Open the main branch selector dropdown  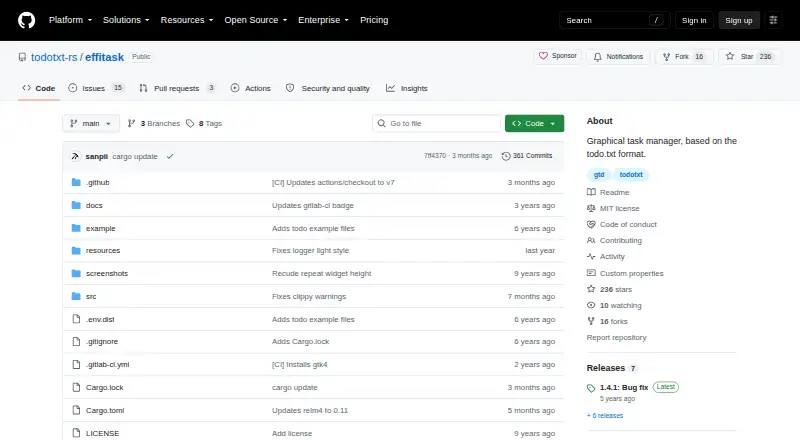click(91, 124)
